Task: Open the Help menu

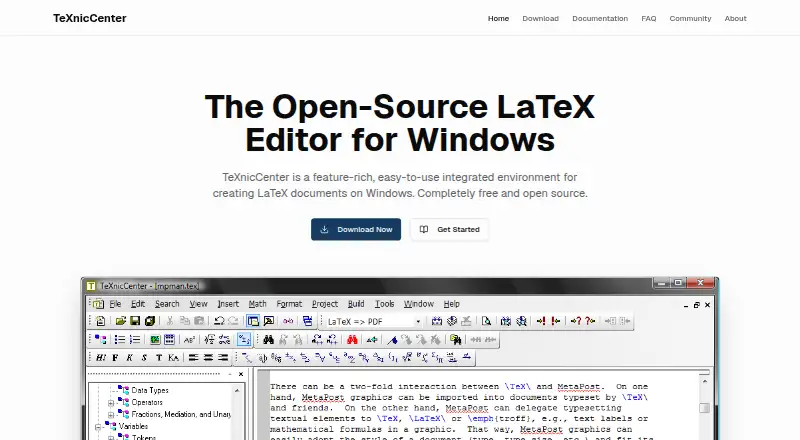Action: [x=451, y=304]
